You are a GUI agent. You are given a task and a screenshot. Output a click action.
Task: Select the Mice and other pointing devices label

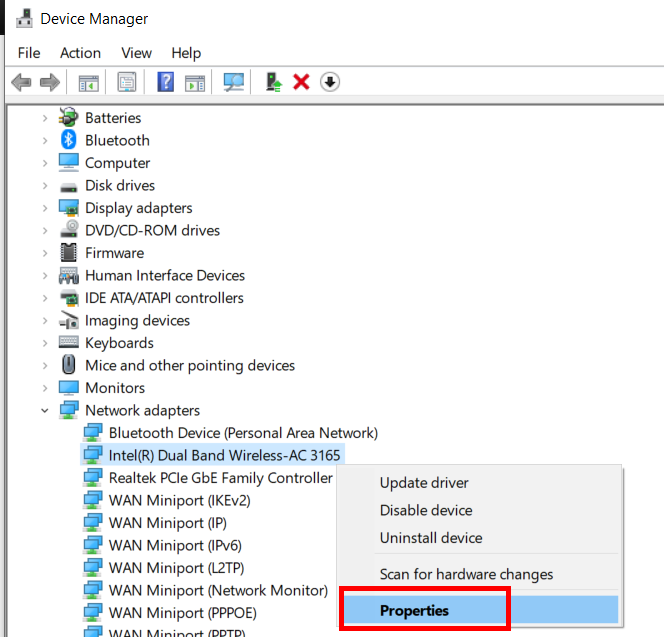click(190, 365)
